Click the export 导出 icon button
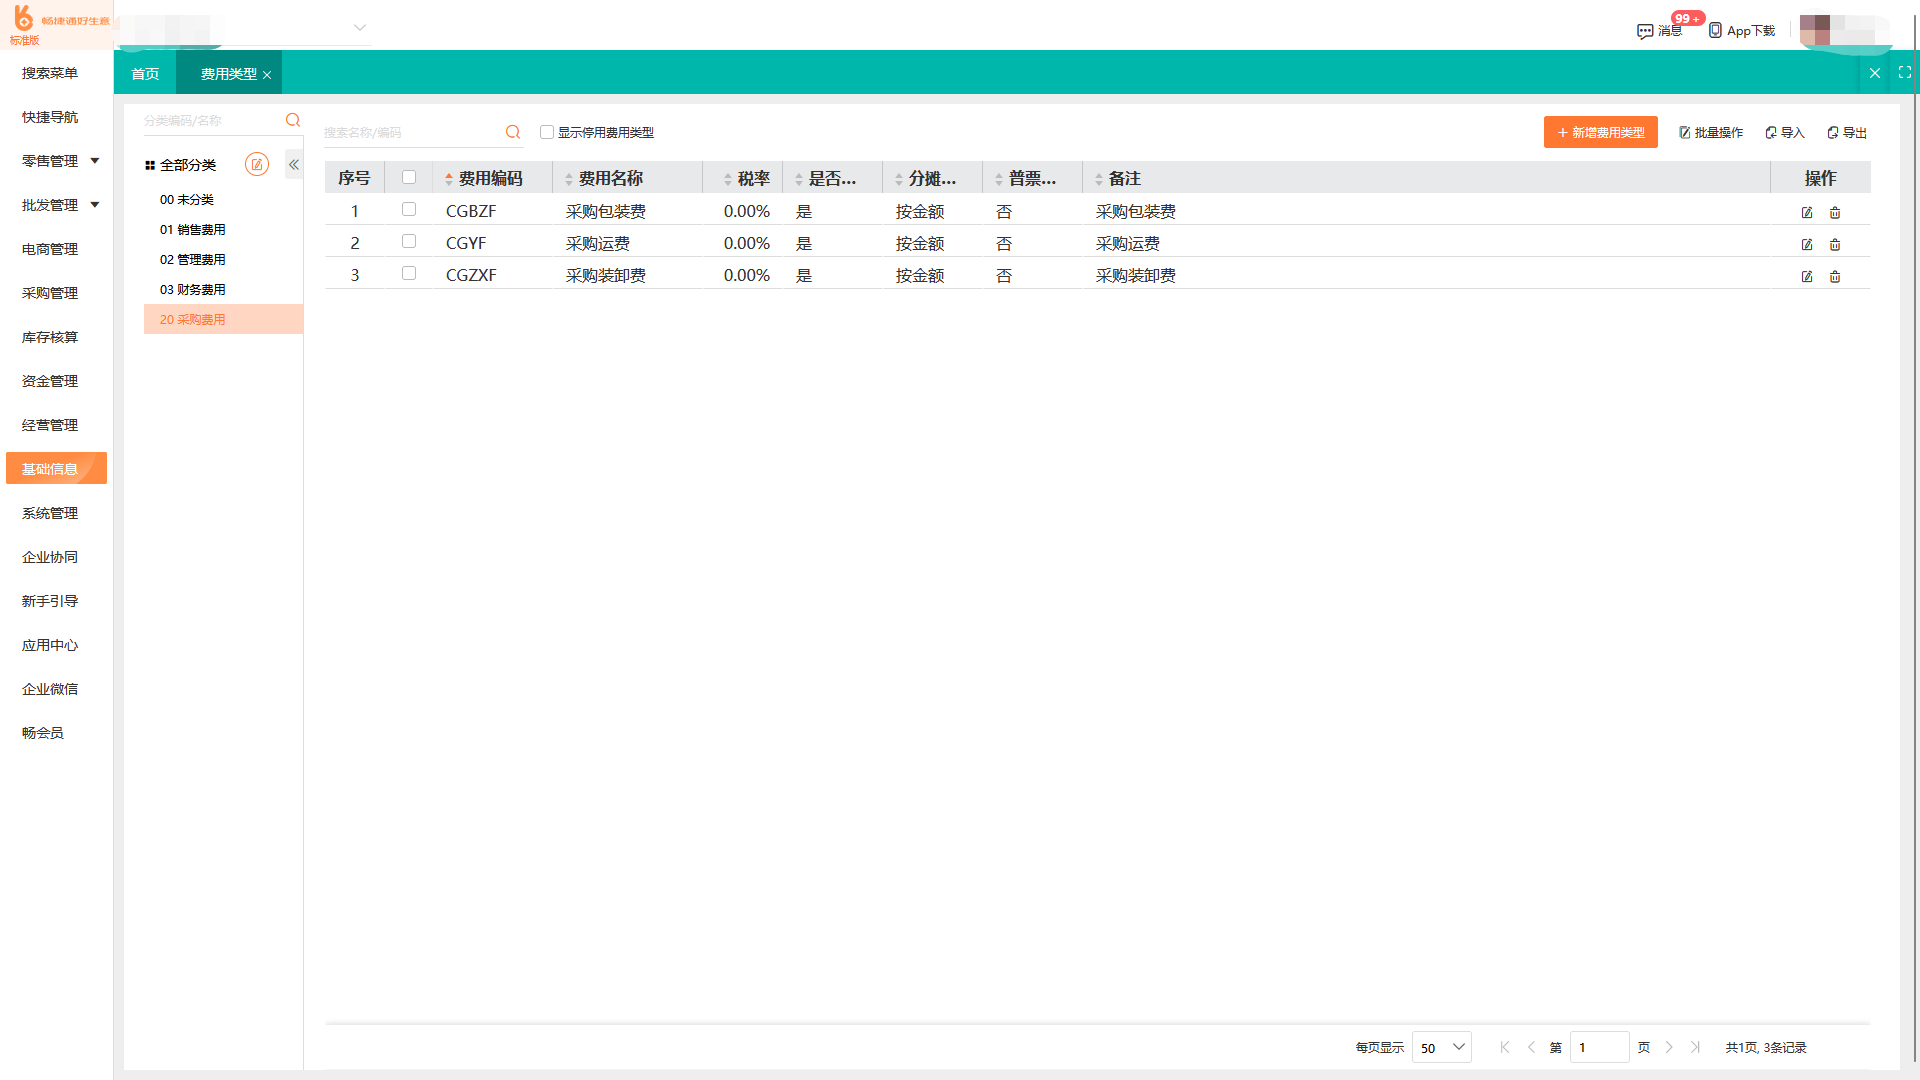 1845,131
